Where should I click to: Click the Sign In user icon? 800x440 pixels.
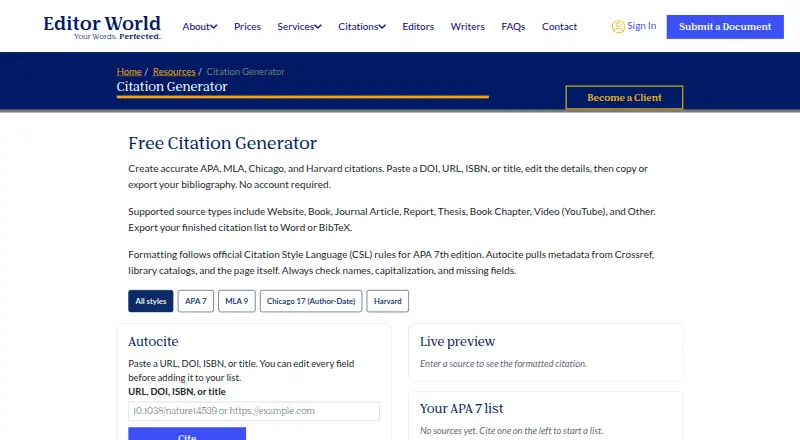(618, 27)
